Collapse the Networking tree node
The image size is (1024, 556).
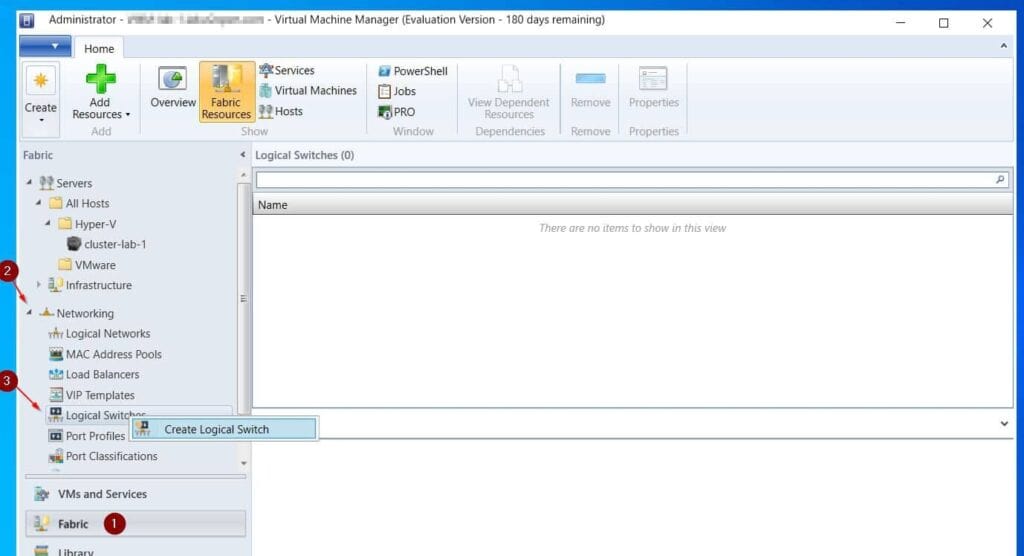click(29, 314)
